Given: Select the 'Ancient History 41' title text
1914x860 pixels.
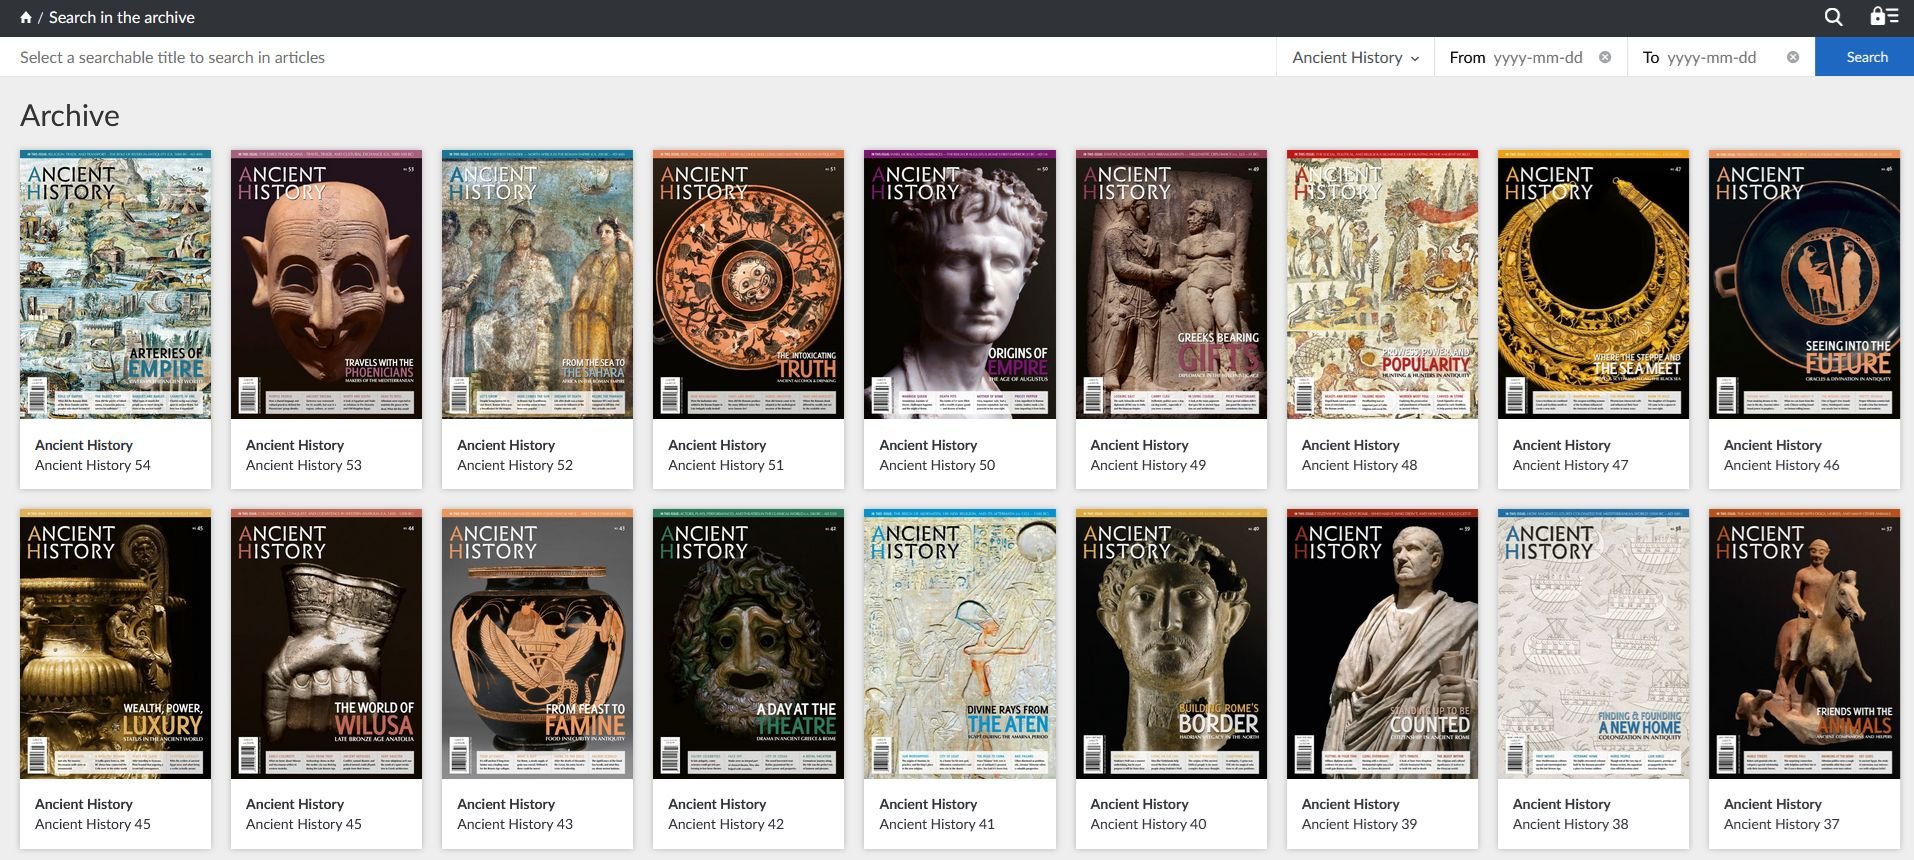Looking at the screenshot, I should (x=937, y=824).
